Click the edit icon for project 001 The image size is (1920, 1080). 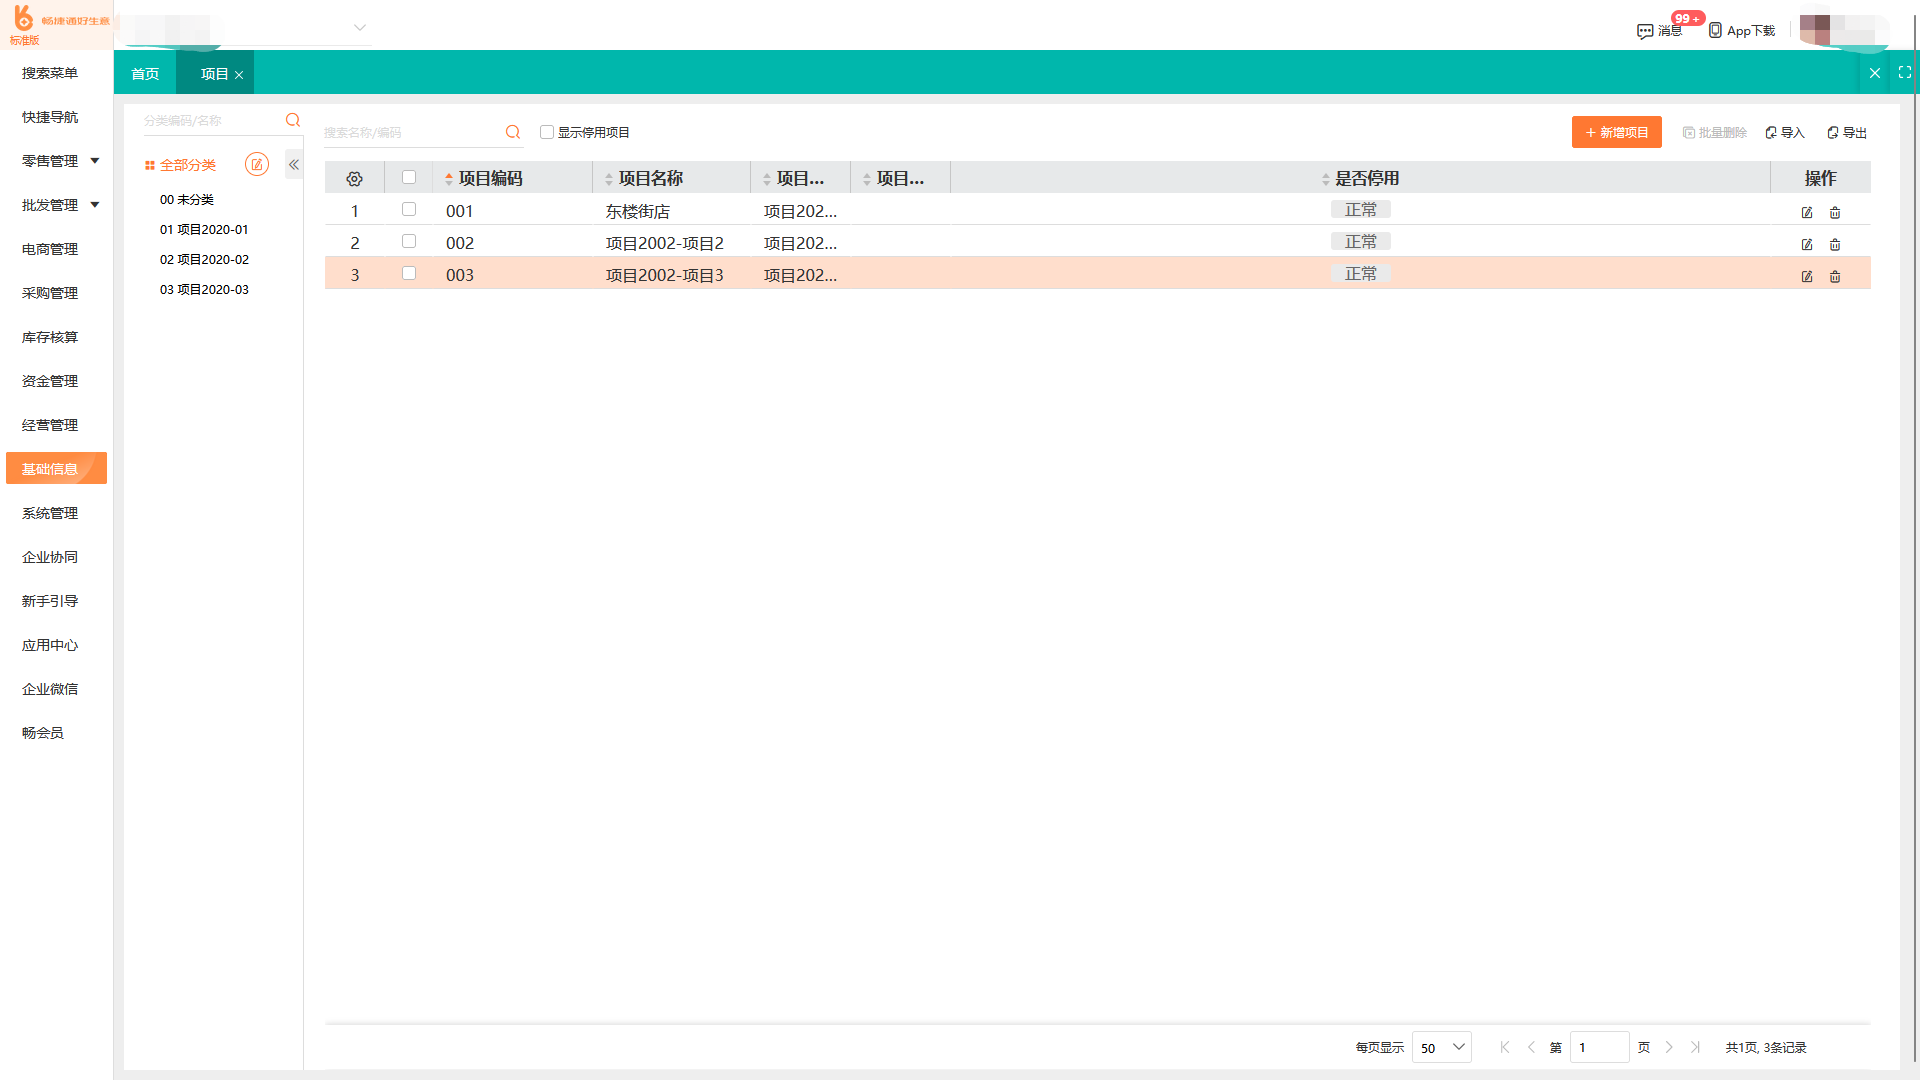pos(1807,211)
